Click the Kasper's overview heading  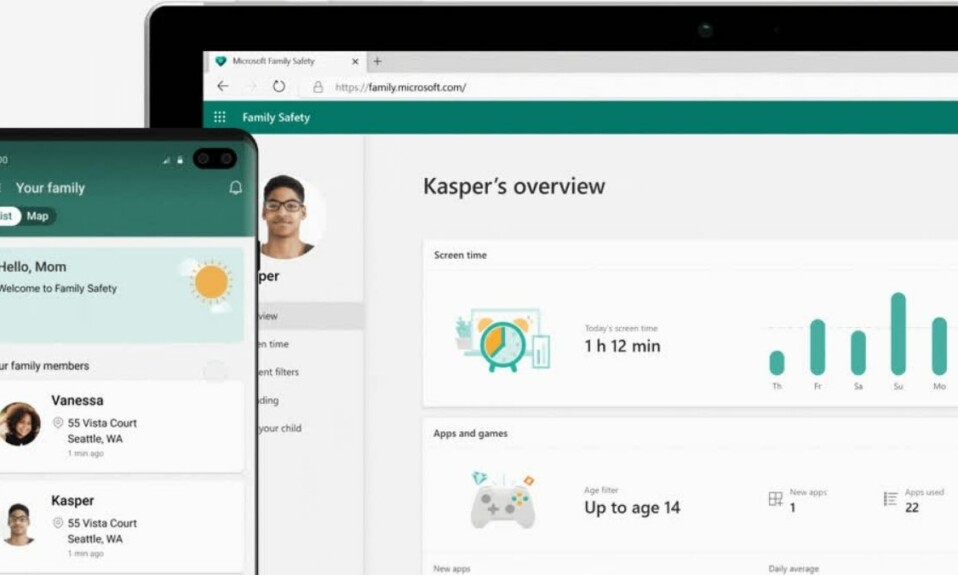(514, 186)
